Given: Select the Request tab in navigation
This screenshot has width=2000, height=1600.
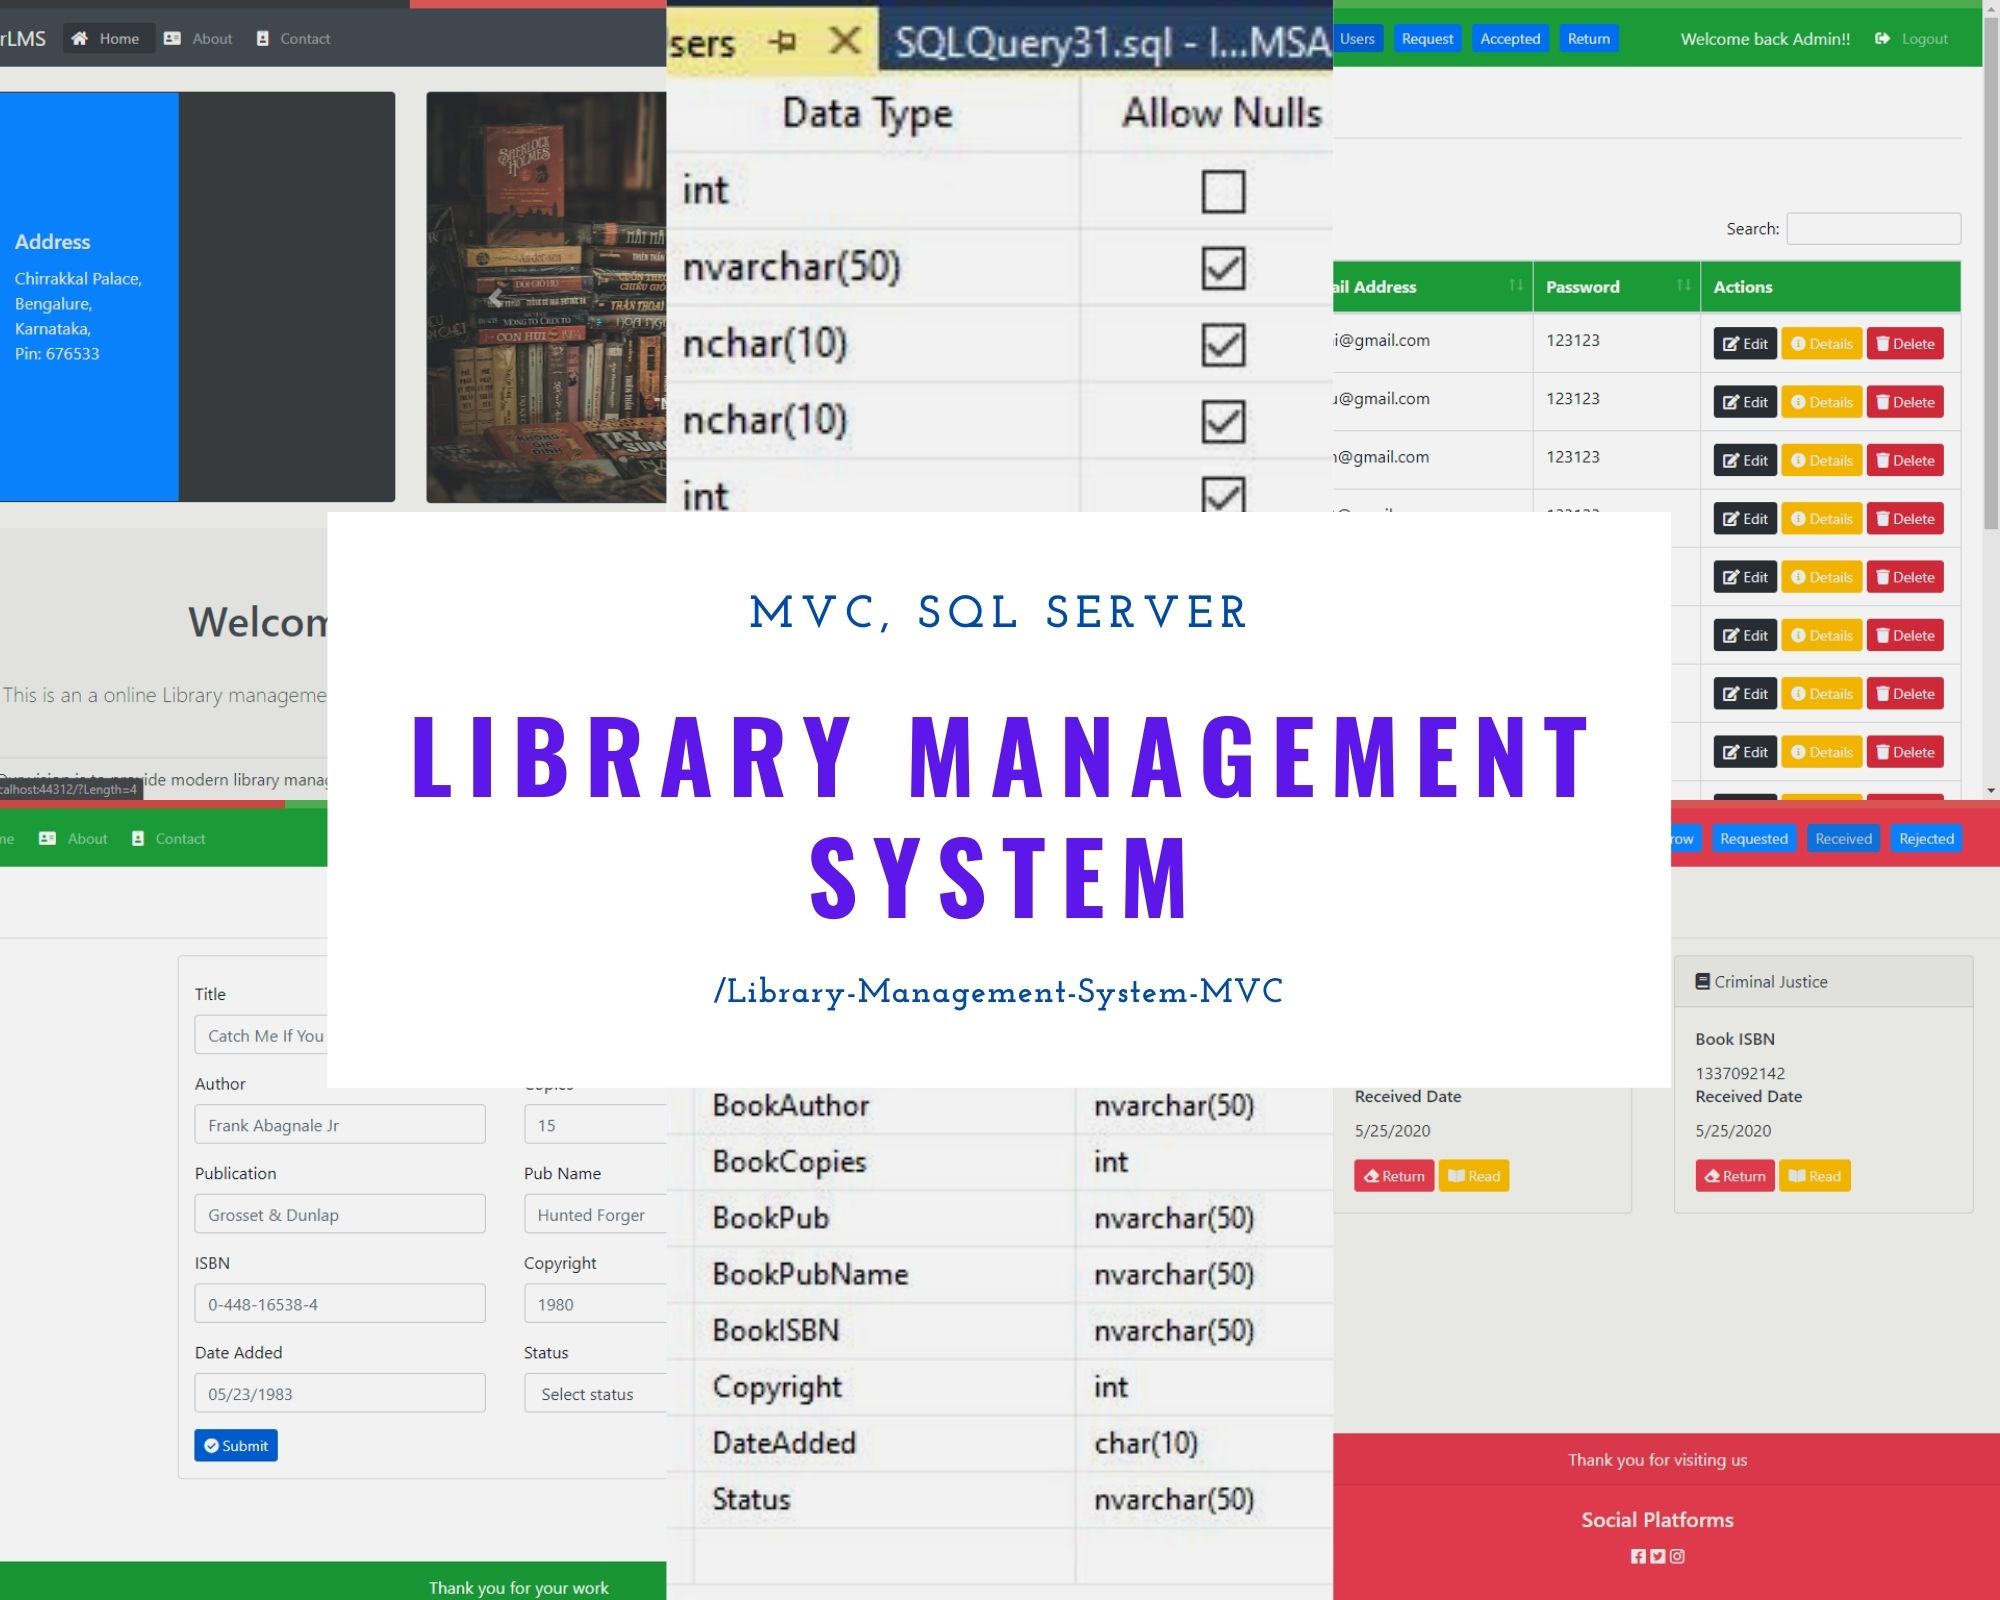Looking at the screenshot, I should [x=1427, y=38].
